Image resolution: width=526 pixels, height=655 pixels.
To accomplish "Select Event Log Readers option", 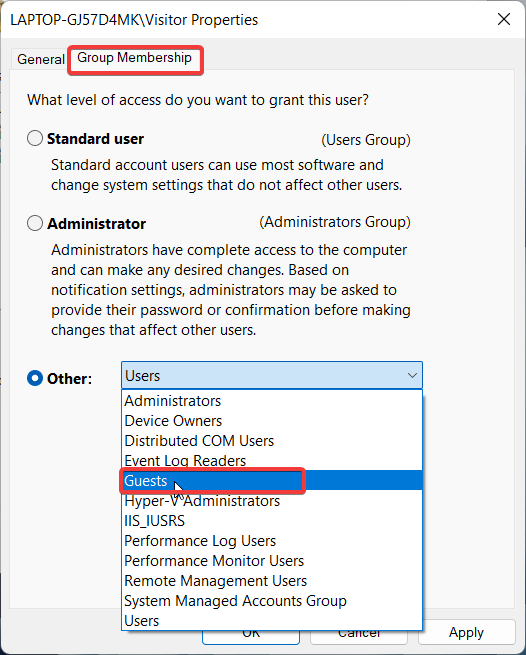I will click(x=272, y=460).
